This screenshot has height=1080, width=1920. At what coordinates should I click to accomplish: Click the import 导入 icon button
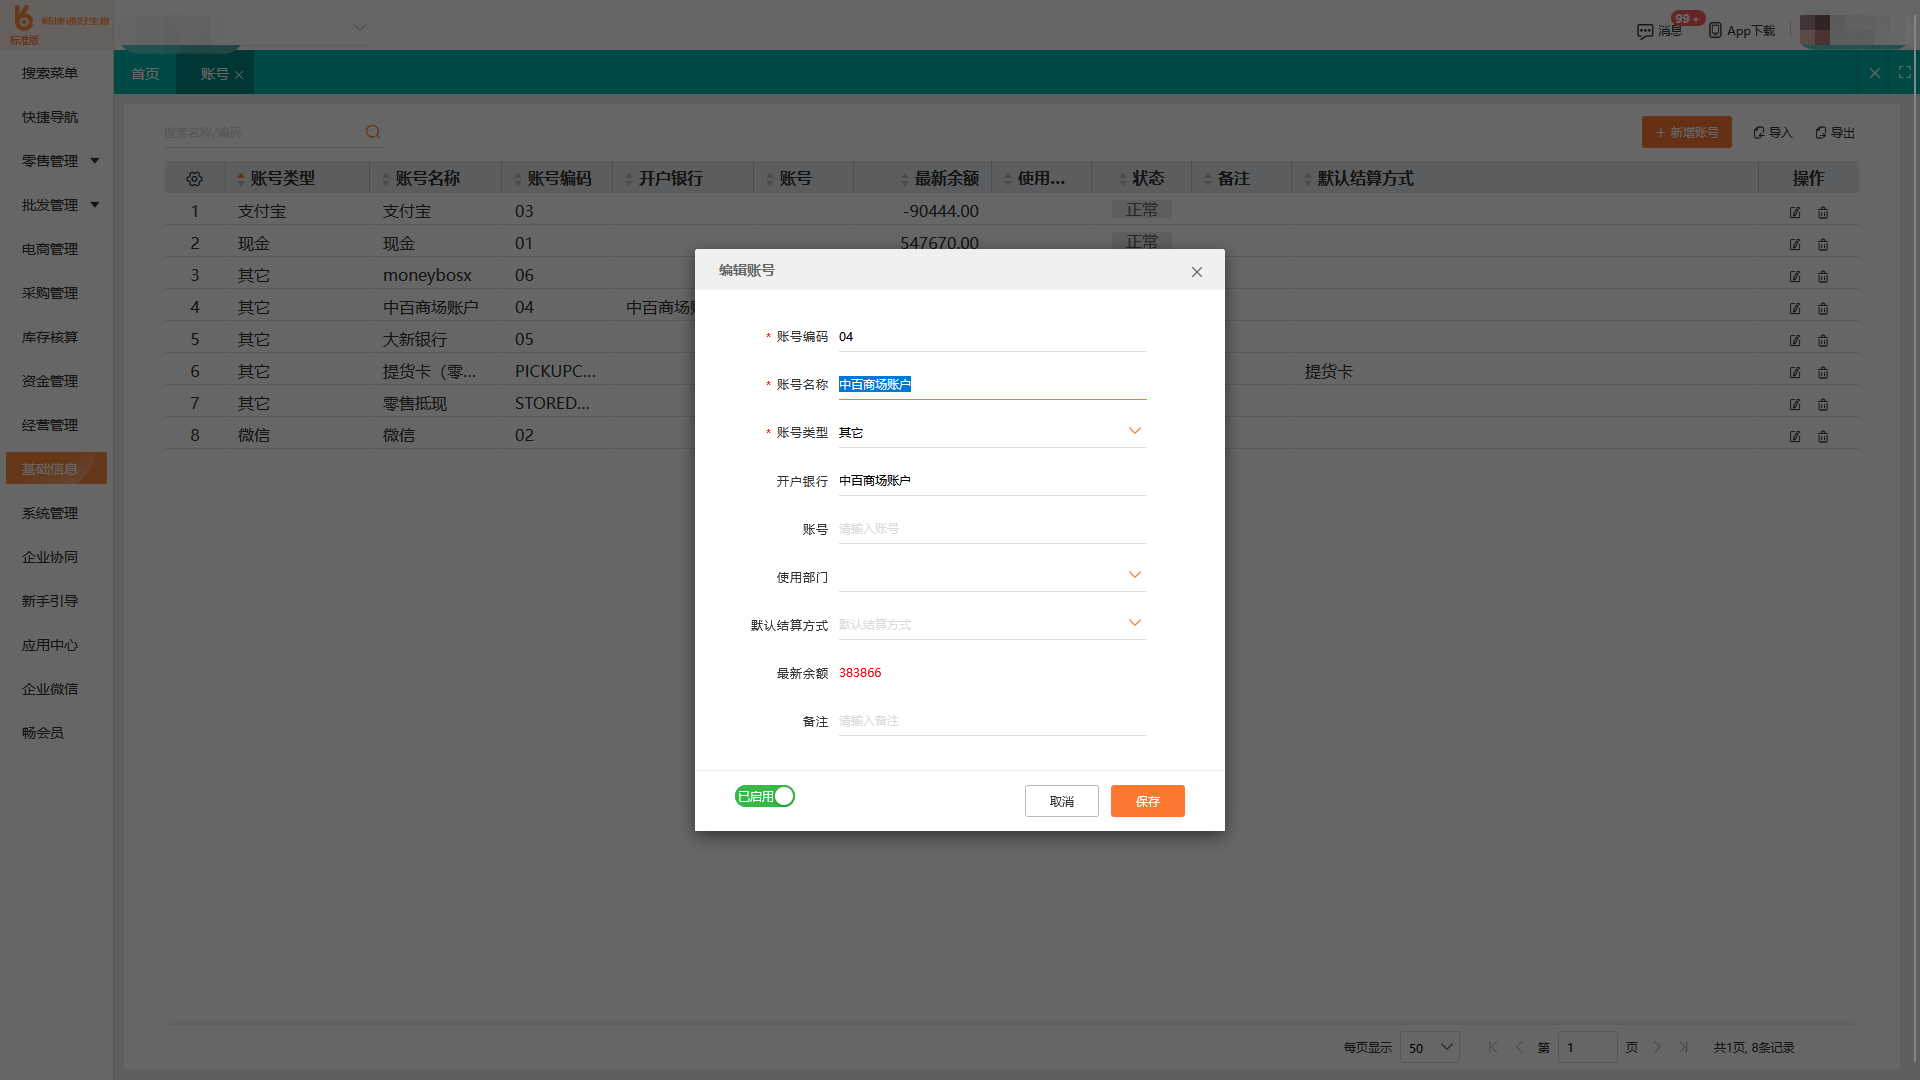click(1774, 132)
